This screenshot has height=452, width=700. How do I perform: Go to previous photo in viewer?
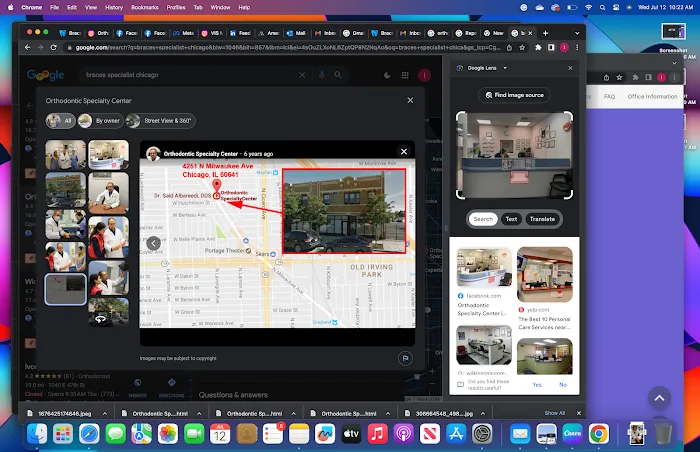point(153,243)
